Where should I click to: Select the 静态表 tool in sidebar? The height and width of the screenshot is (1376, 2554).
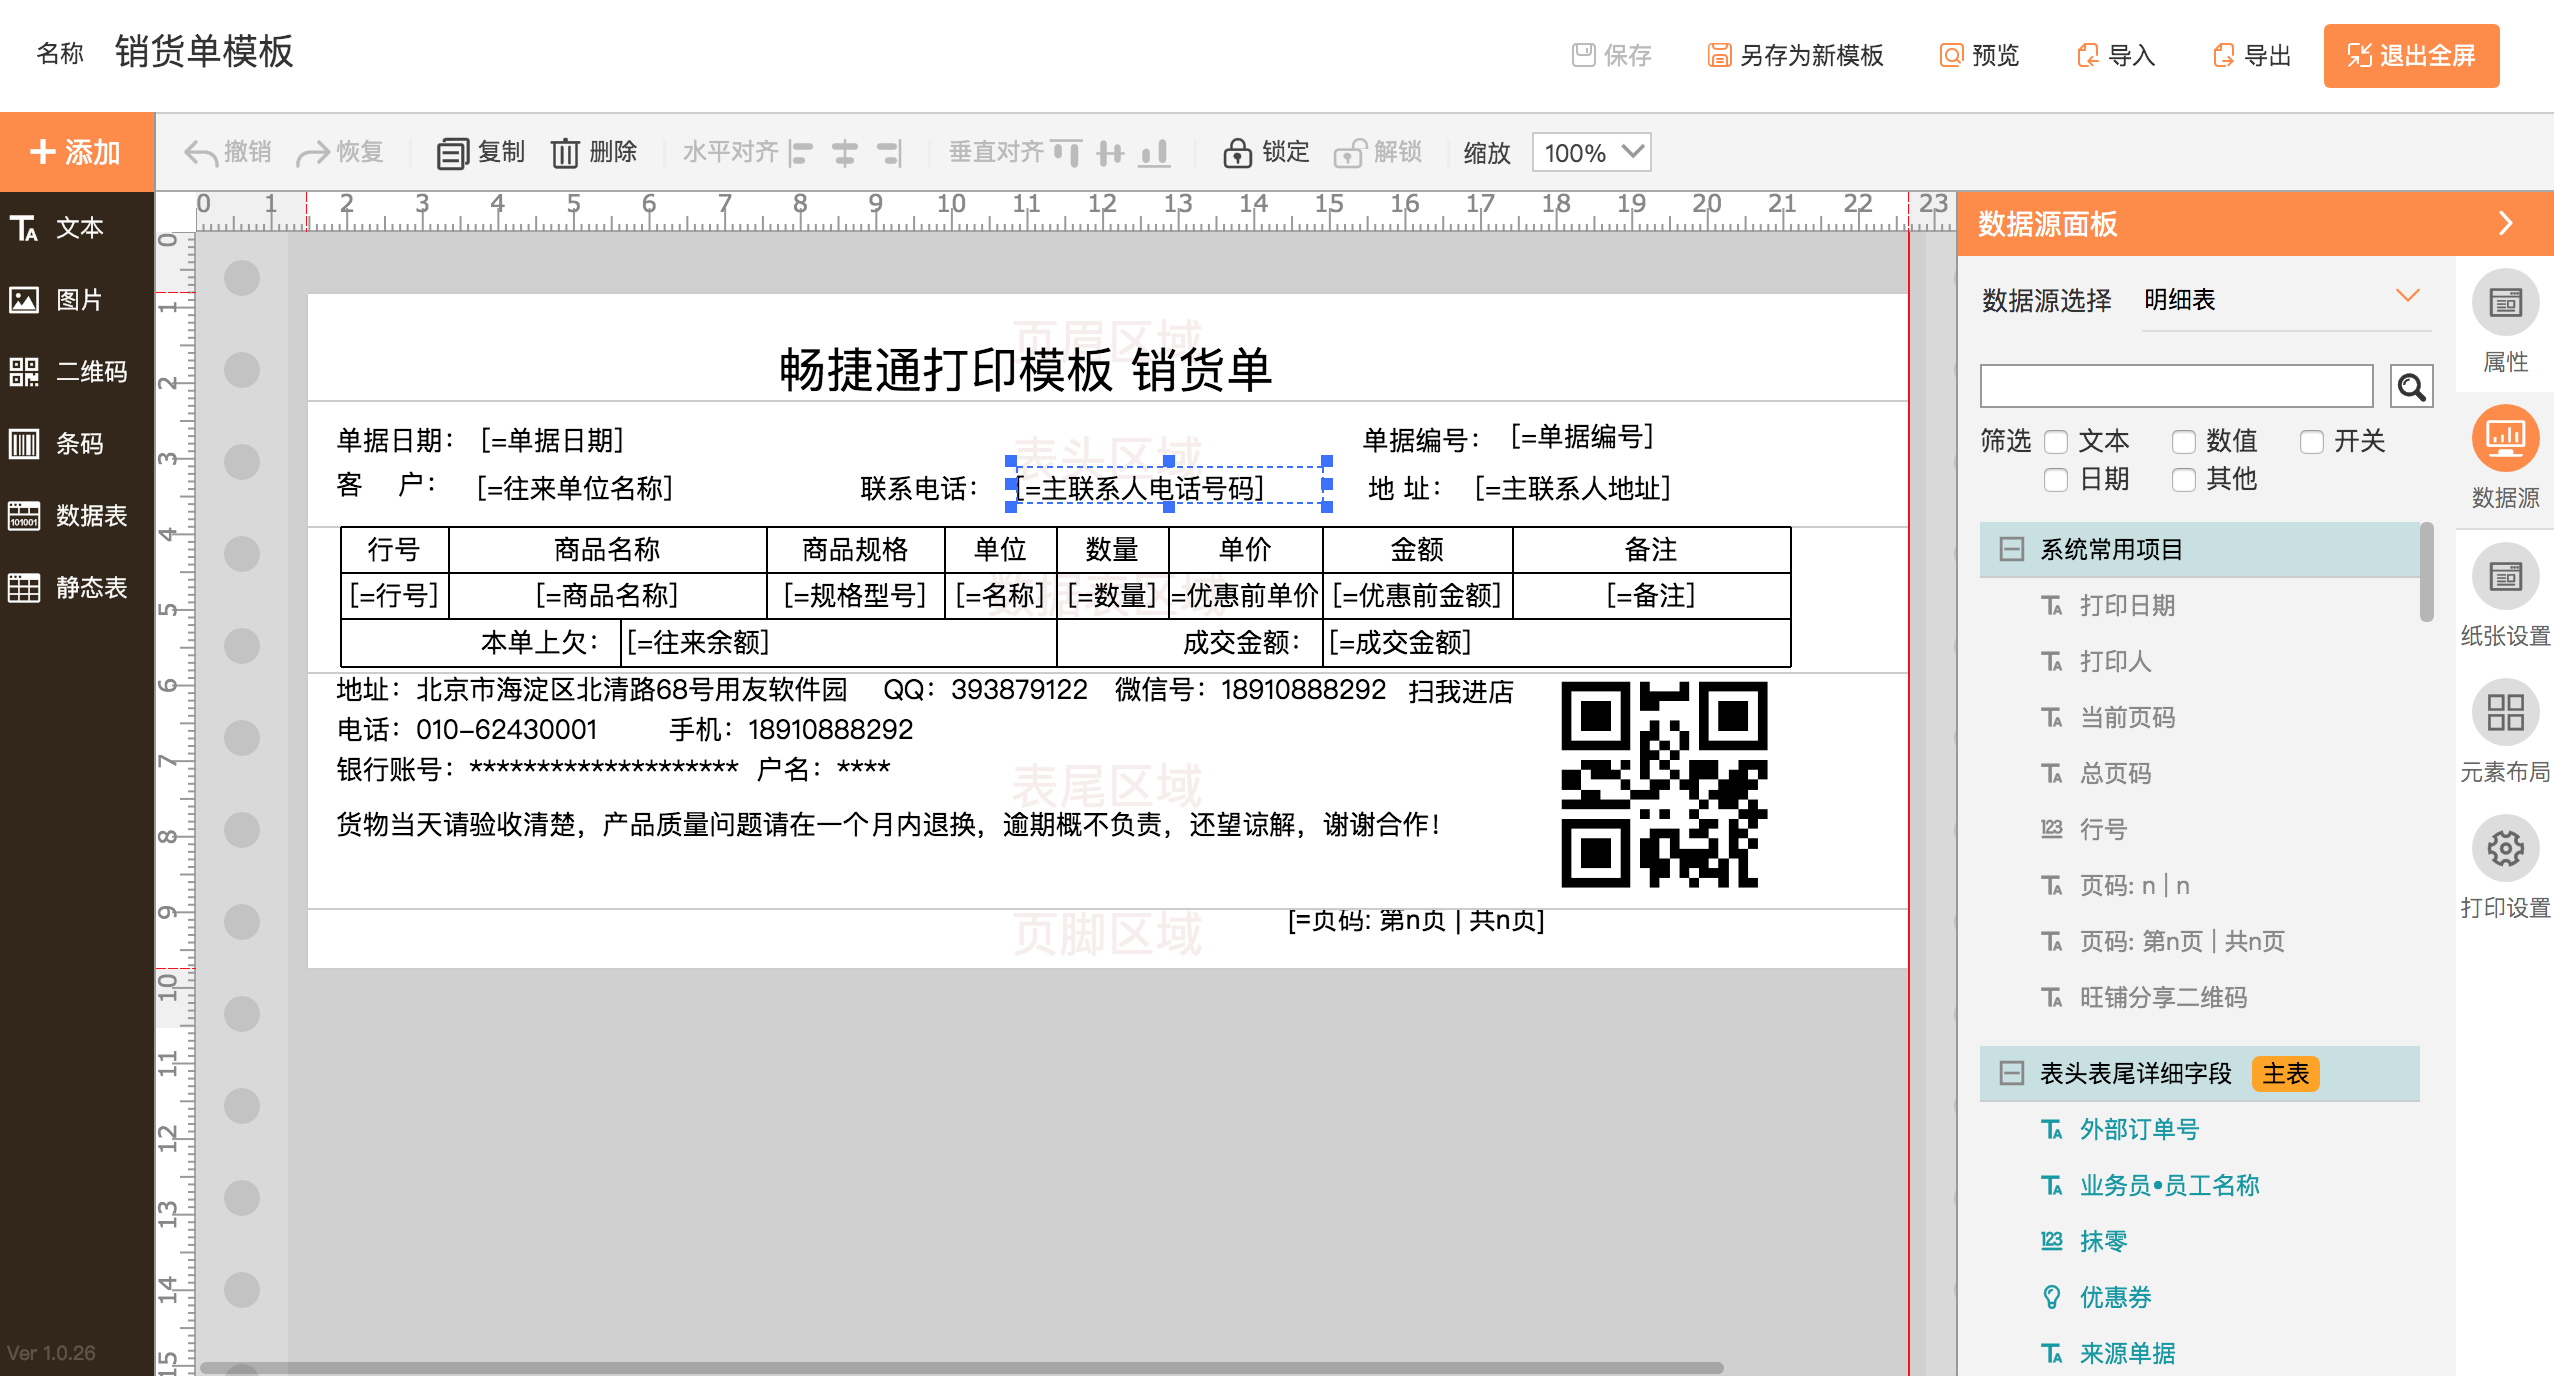point(76,588)
